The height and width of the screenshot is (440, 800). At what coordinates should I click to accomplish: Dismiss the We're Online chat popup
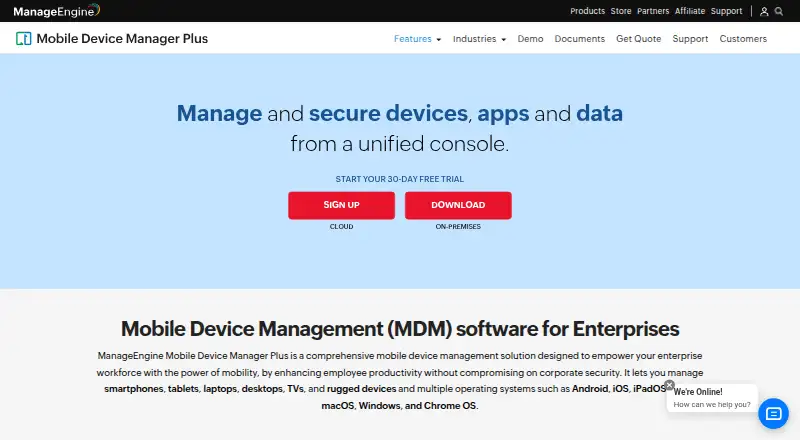point(669,385)
